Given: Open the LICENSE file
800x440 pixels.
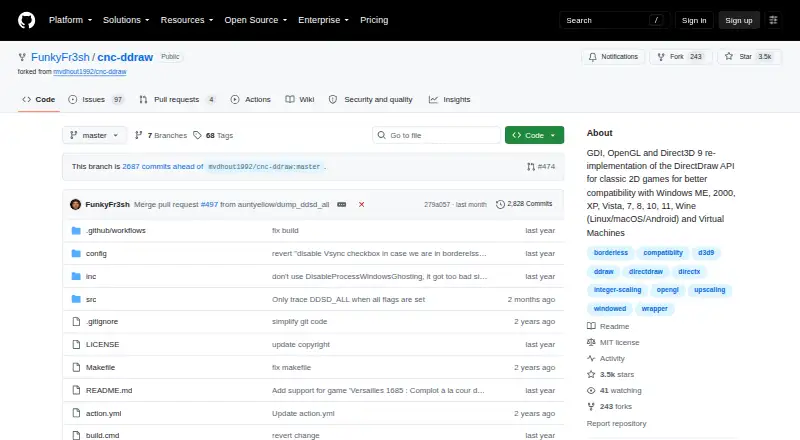Looking at the screenshot, I should [103, 345].
